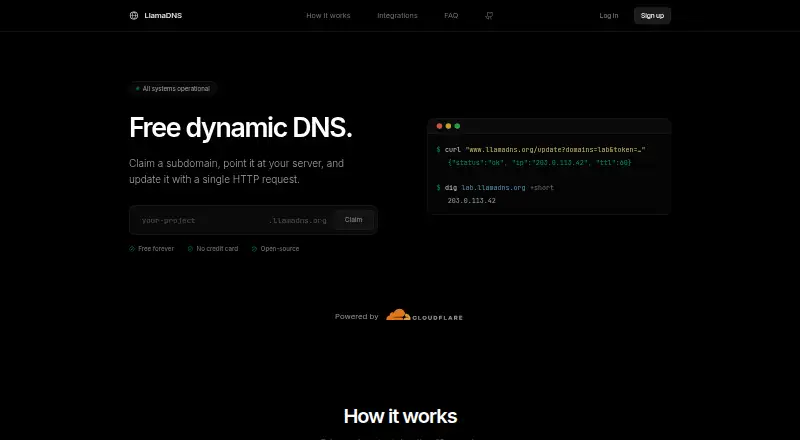
Task: Go to the FAQ nav item
Action: click(x=451, y=16)
